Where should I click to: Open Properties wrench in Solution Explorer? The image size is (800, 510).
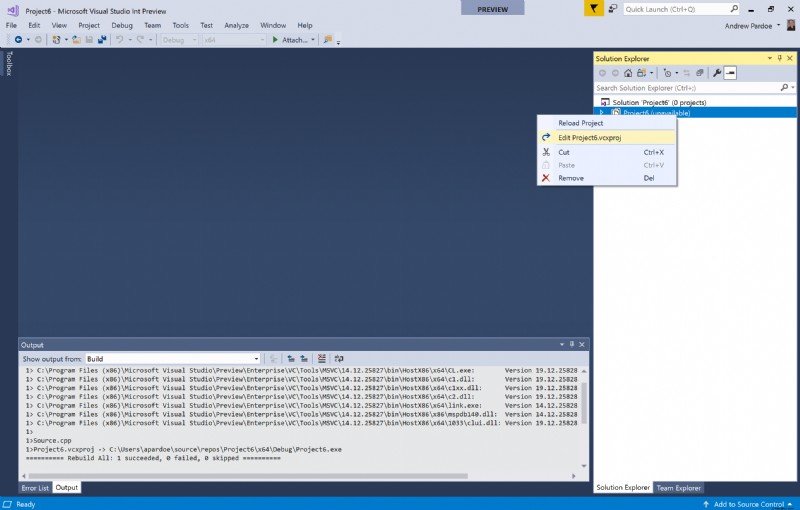click(x=716, y=73)
